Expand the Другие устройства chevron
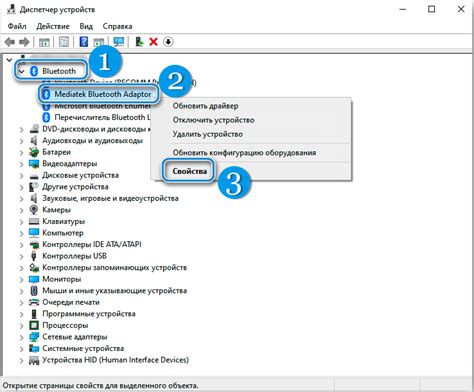 pos(22,187)
